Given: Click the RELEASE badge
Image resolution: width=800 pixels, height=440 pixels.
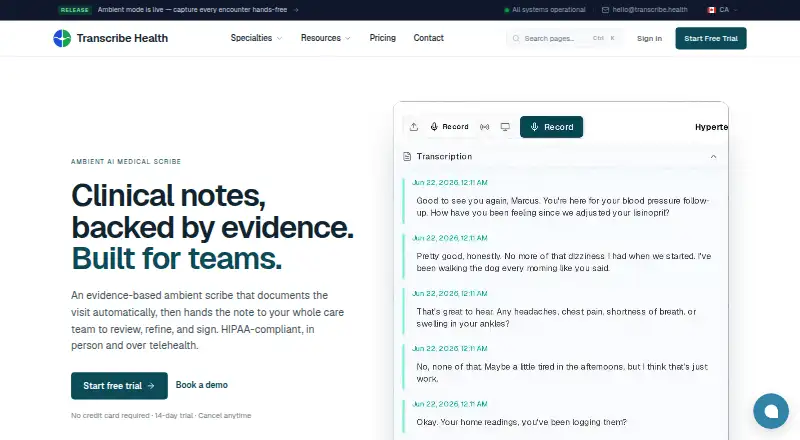Looking at the screenshot, I should click(74, 10).
